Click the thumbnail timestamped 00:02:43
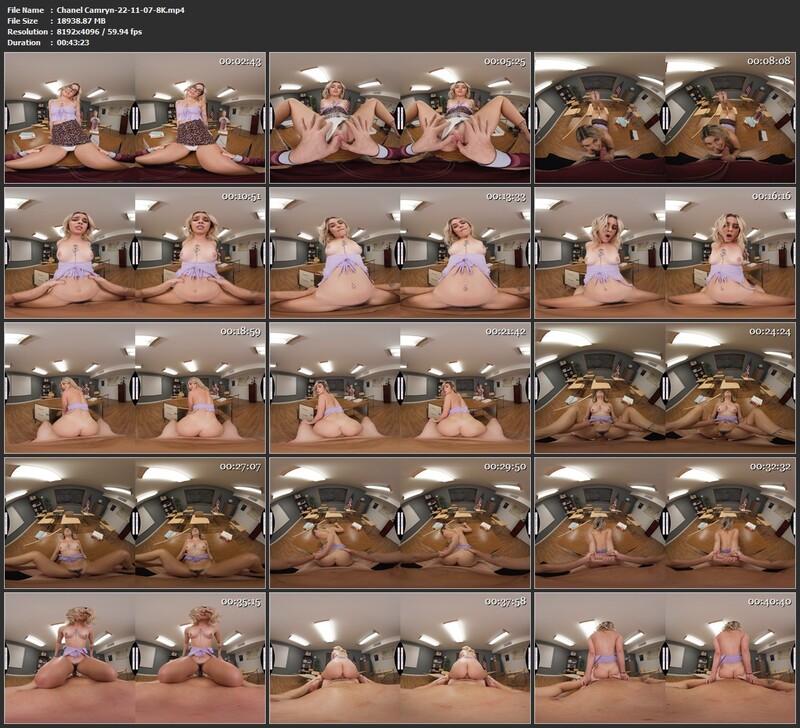 135,117
